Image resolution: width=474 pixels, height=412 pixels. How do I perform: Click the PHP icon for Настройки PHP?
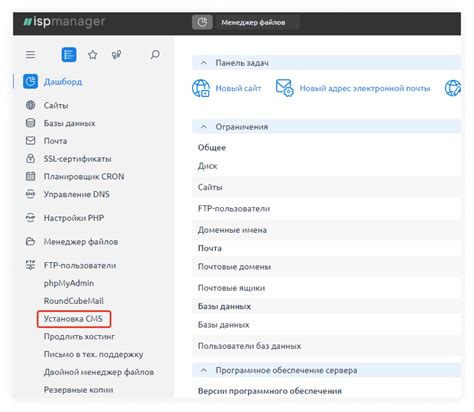coord(30,217)
